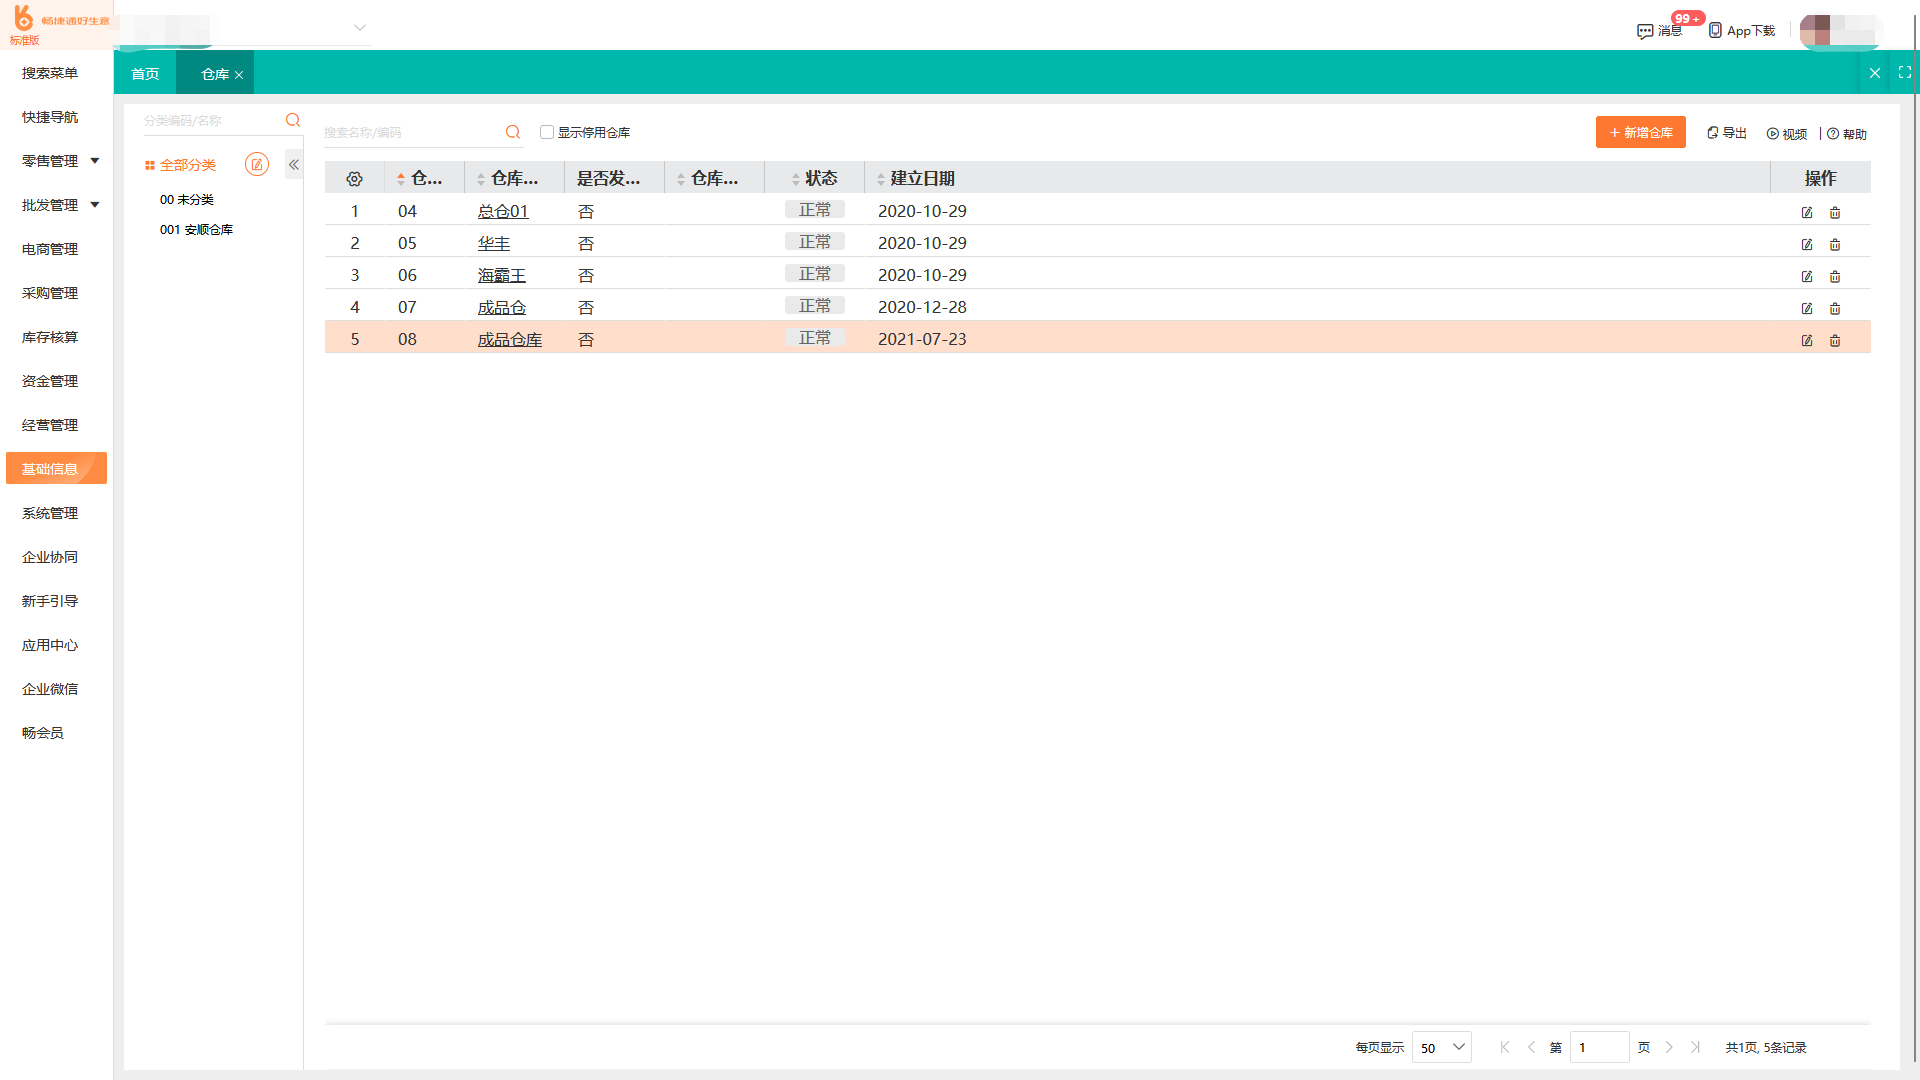Screen dimensions: 1920x1080
Task: Click the collapse sidebar arrow icon
Action: (294, 164)
